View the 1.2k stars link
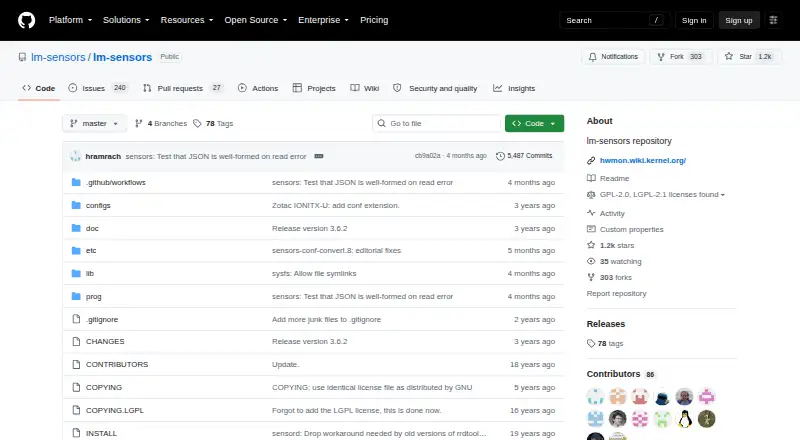The height and width of the screenshot is (440, 800). 611,246
